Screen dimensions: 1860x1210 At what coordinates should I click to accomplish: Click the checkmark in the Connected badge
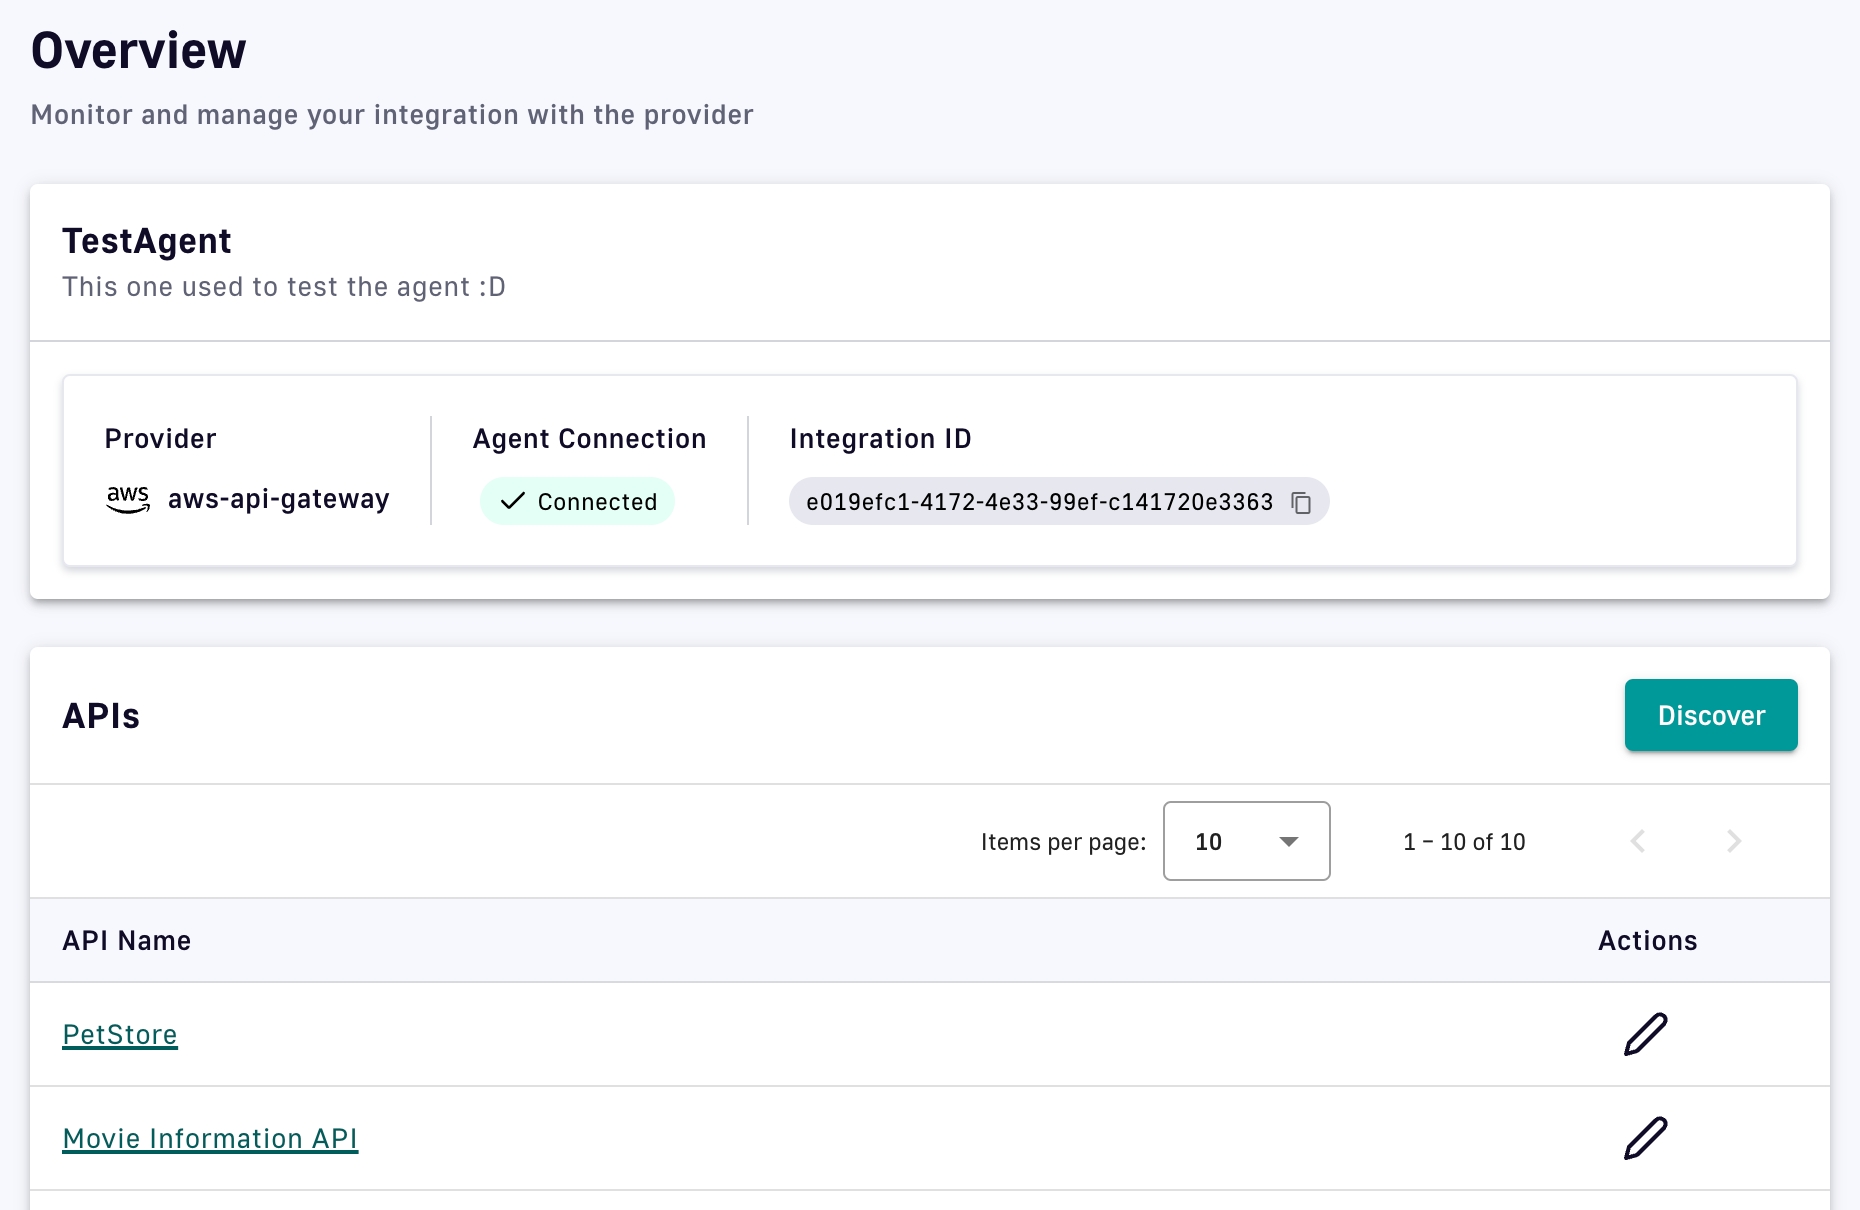pyautogui.click(x=513, y=501)
